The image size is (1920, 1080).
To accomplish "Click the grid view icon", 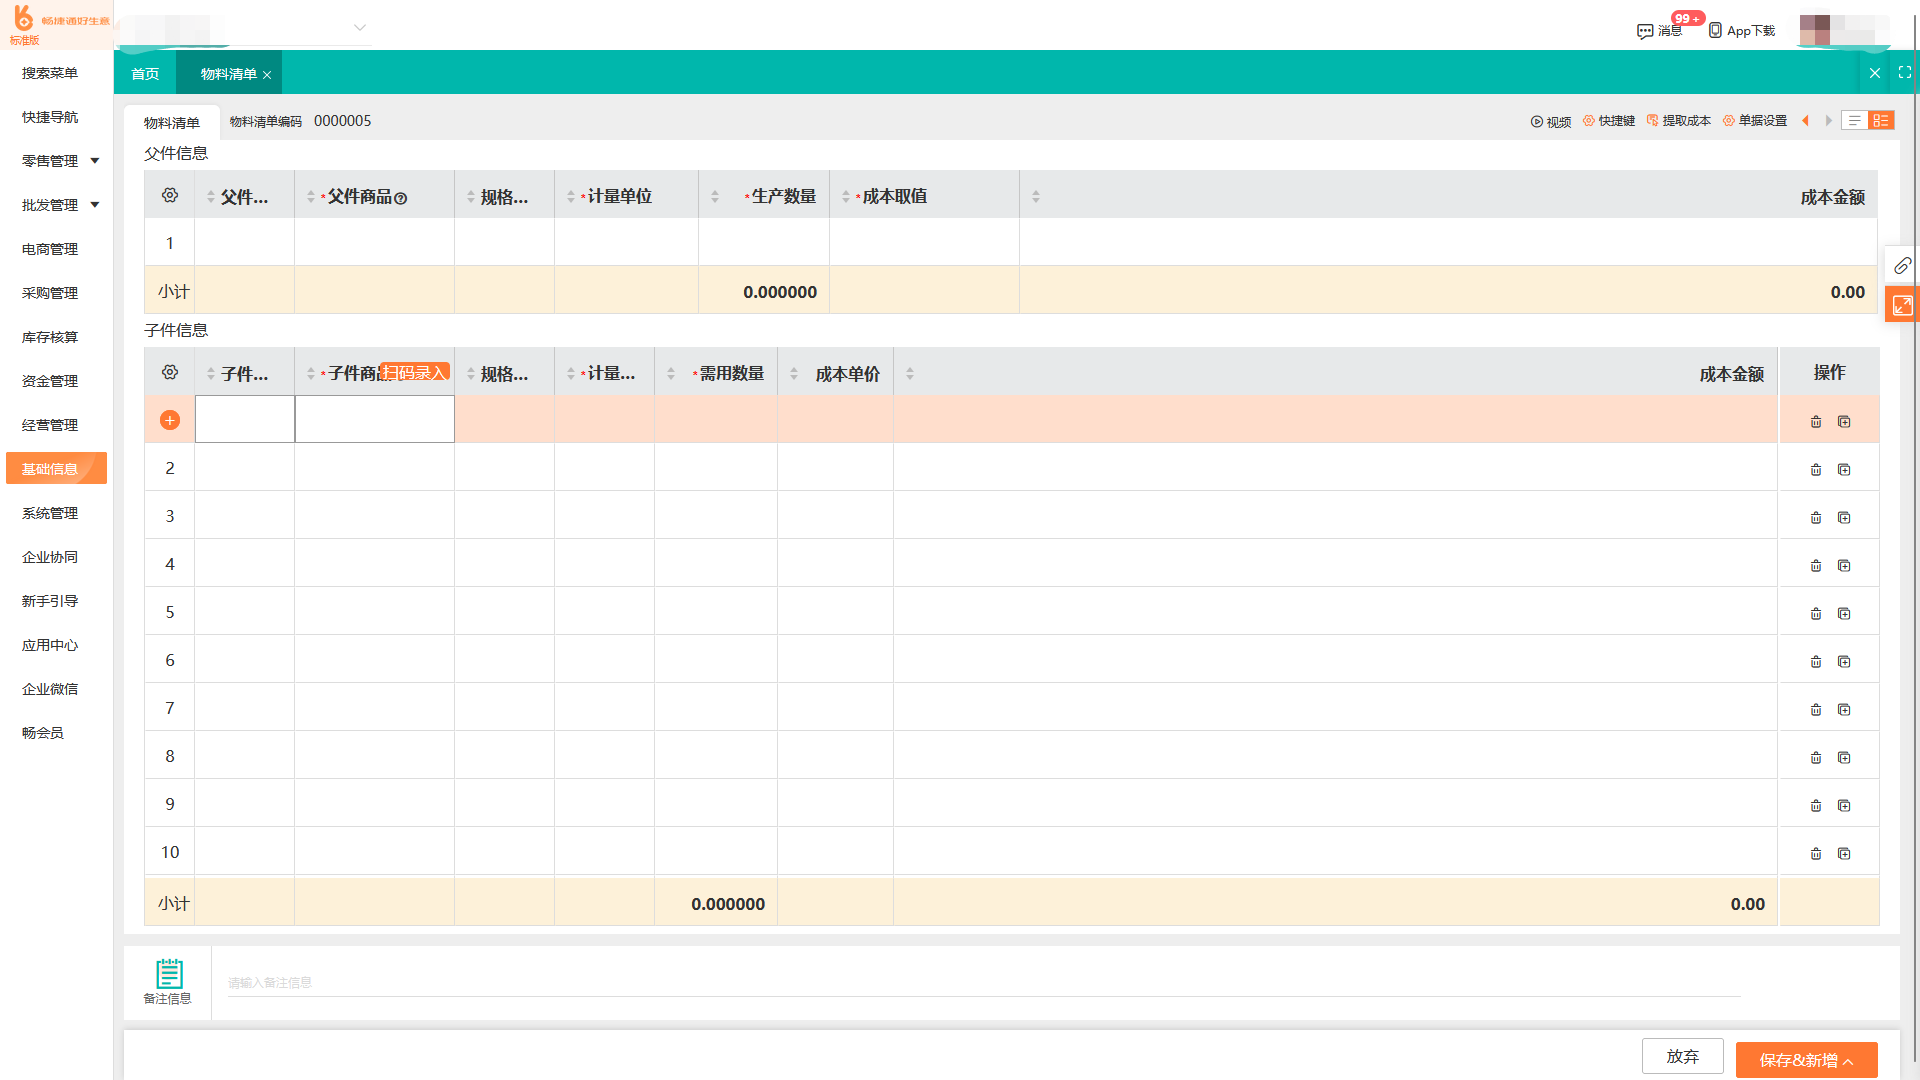I will [x=1882, y=120].
